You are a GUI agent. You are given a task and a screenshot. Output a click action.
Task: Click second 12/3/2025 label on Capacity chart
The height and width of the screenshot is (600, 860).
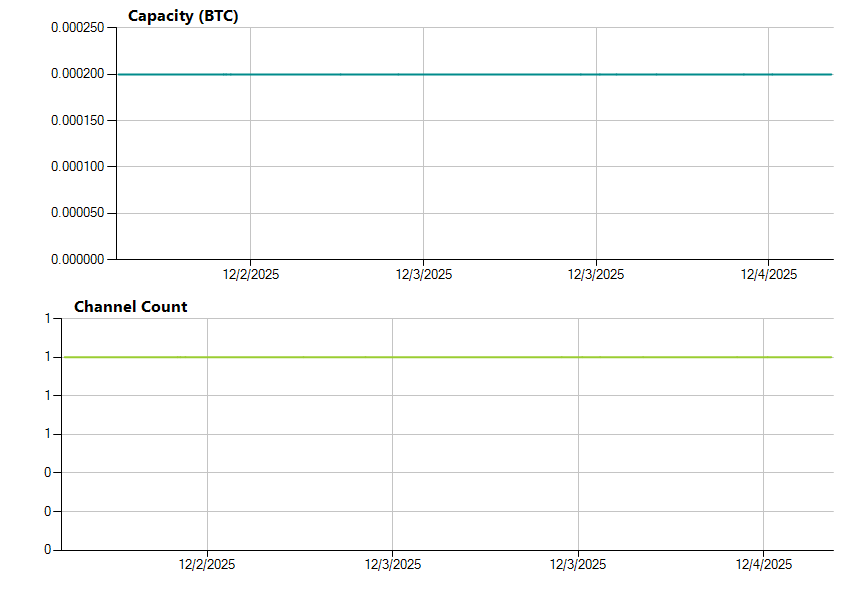596,275
